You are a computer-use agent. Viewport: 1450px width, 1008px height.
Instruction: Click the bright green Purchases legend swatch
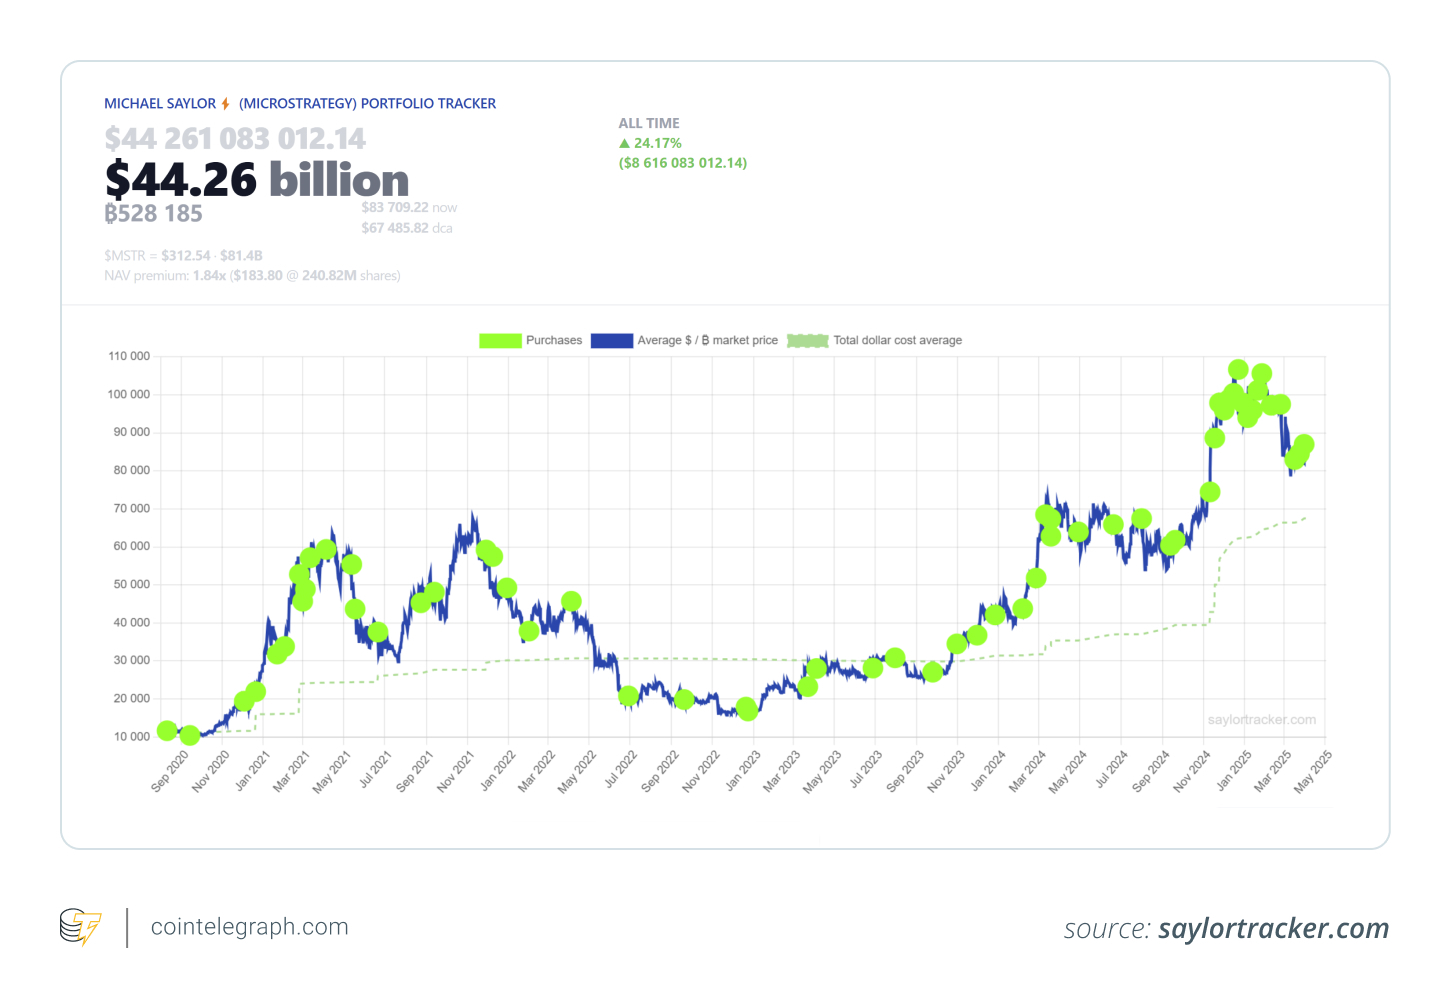pos(500,341)
